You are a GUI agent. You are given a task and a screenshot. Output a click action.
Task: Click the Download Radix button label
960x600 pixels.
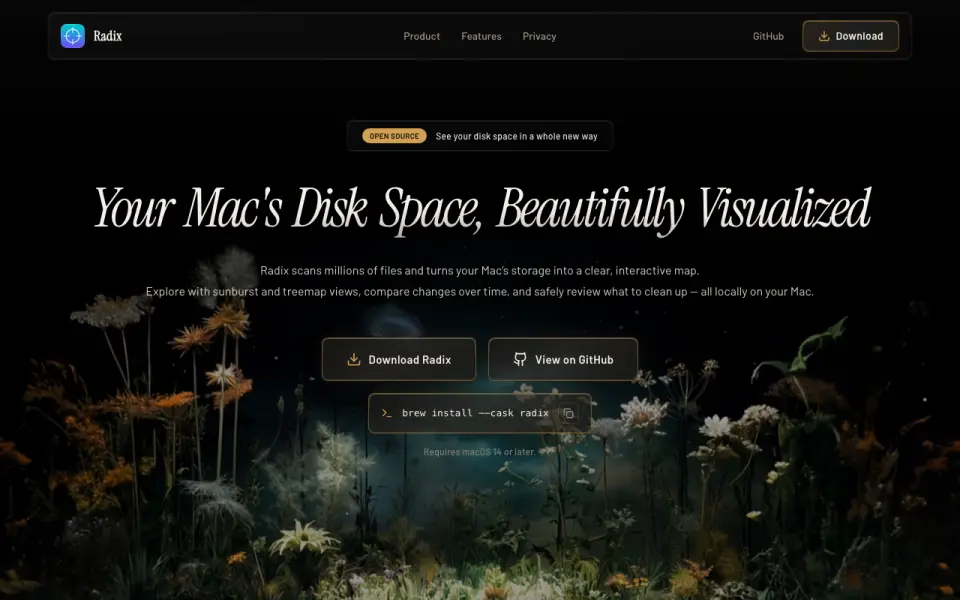click(410, 360)
